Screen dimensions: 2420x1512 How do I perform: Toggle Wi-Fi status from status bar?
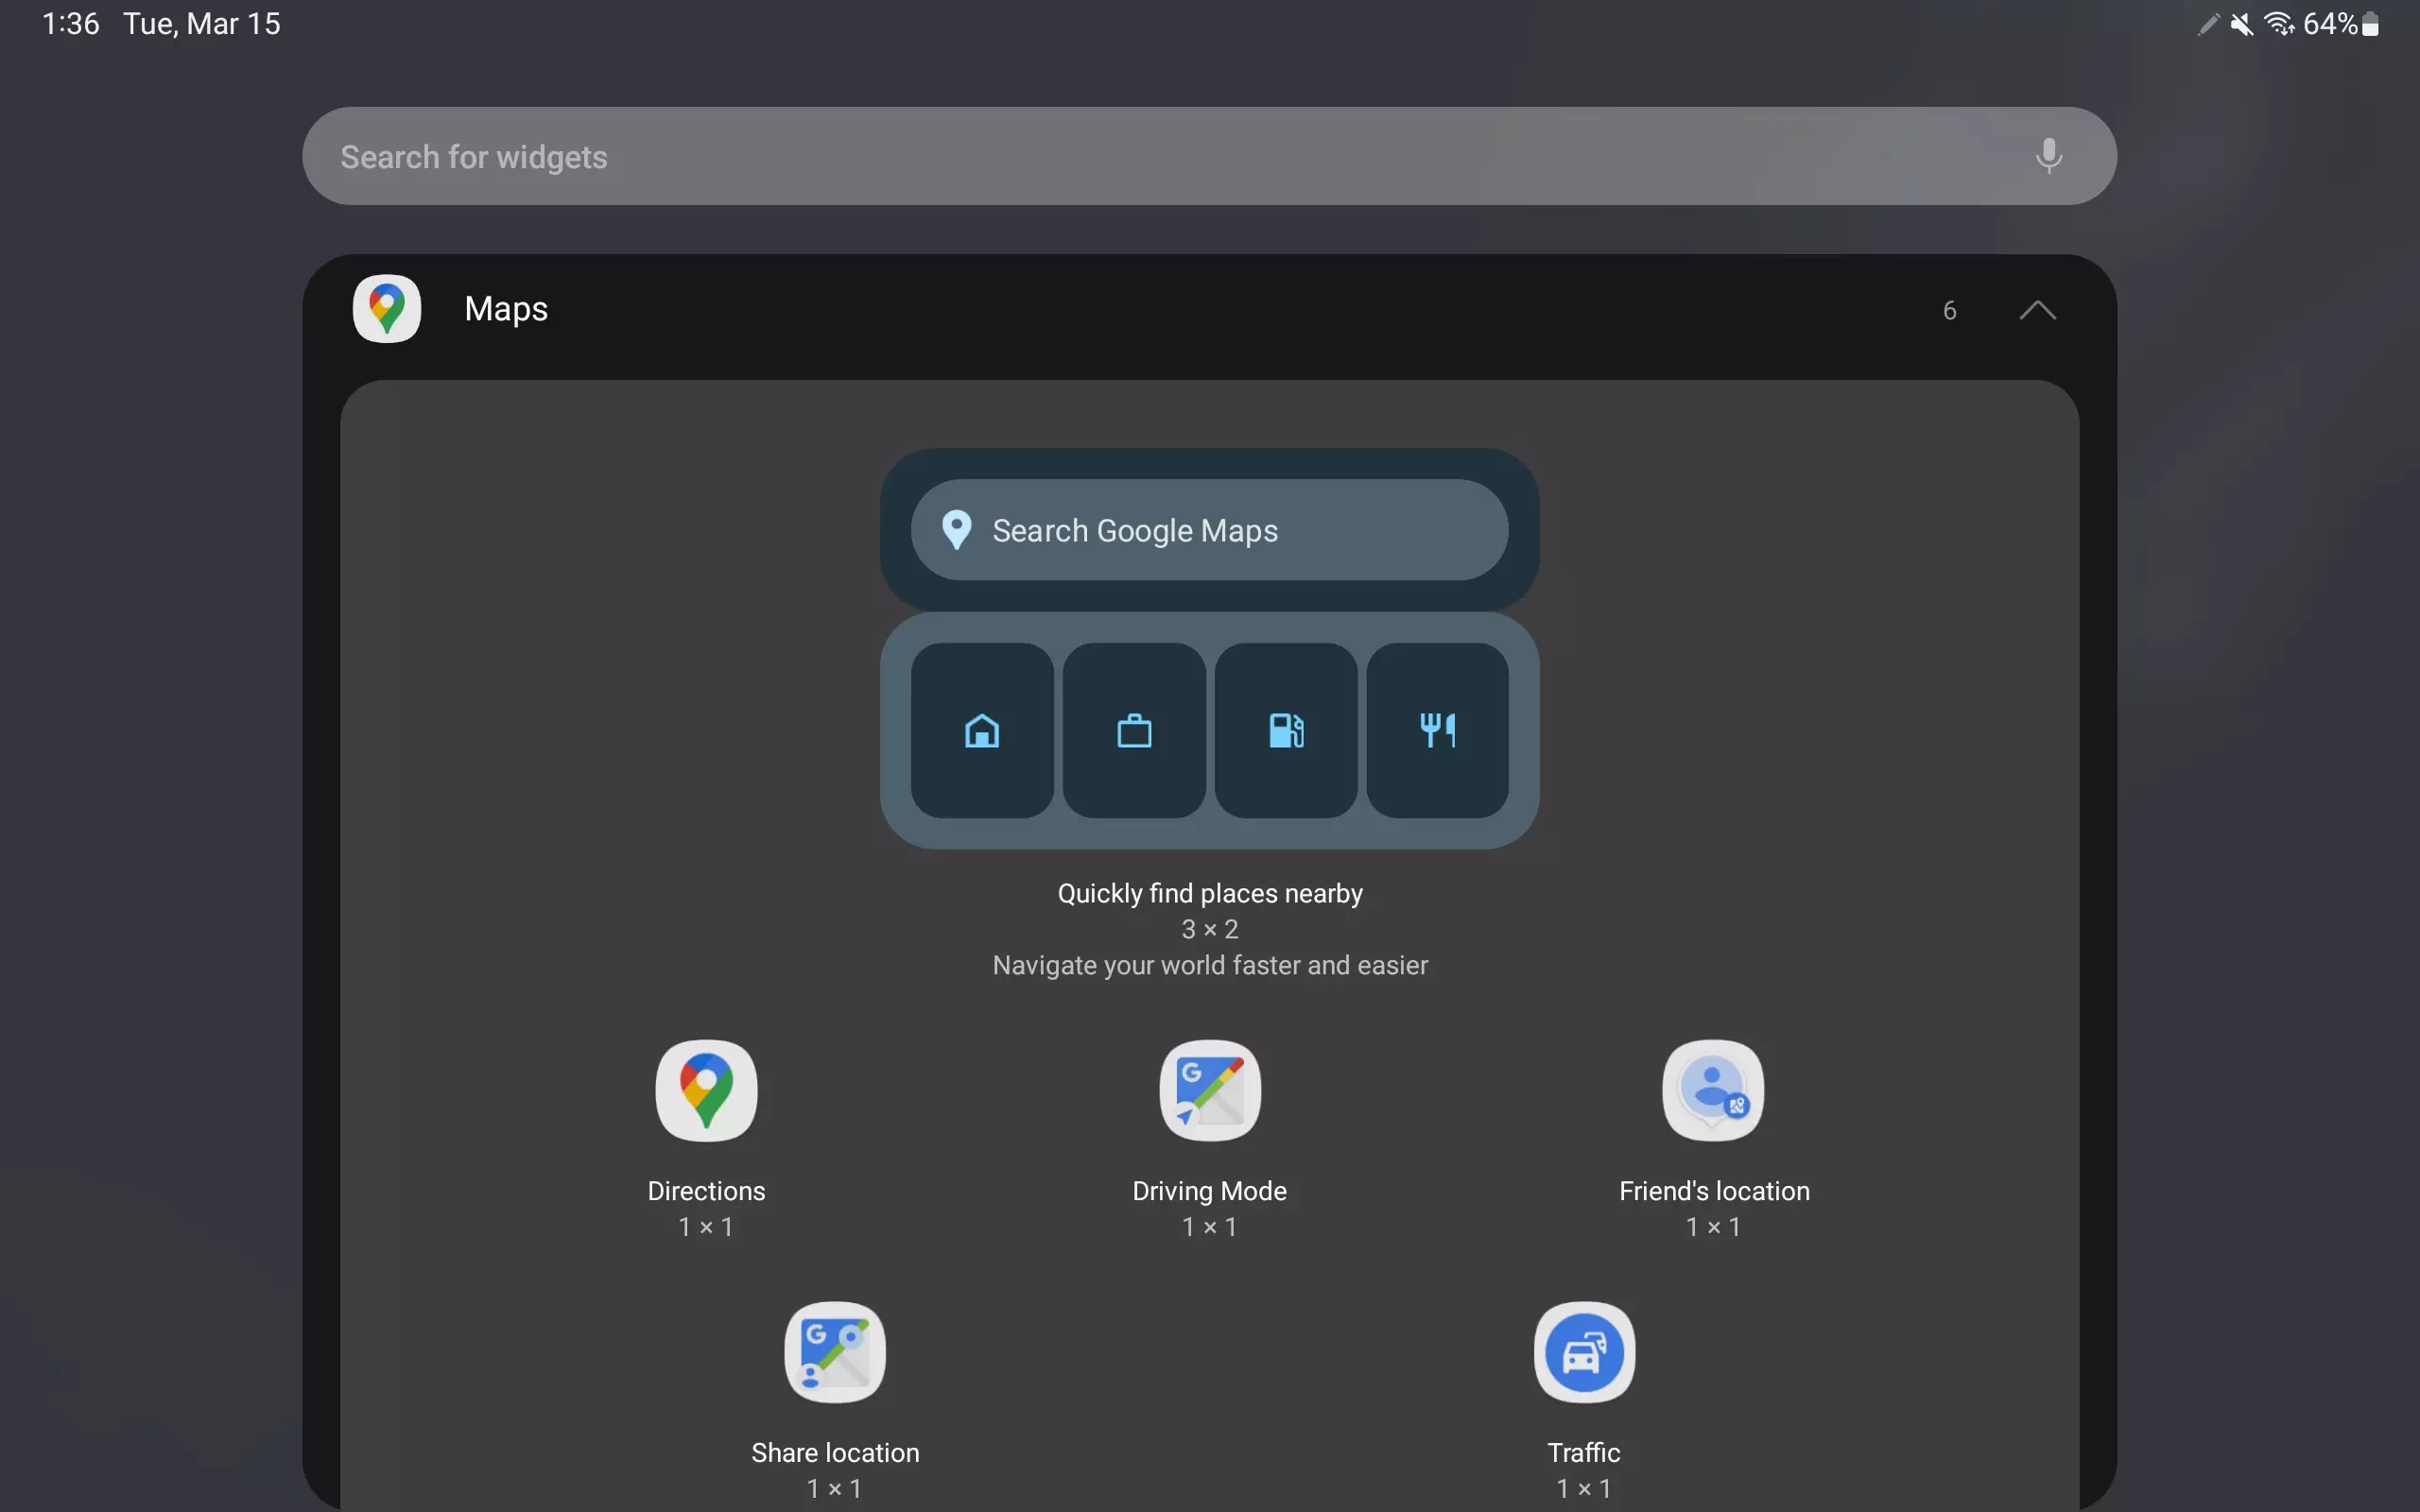point(2279,23)
